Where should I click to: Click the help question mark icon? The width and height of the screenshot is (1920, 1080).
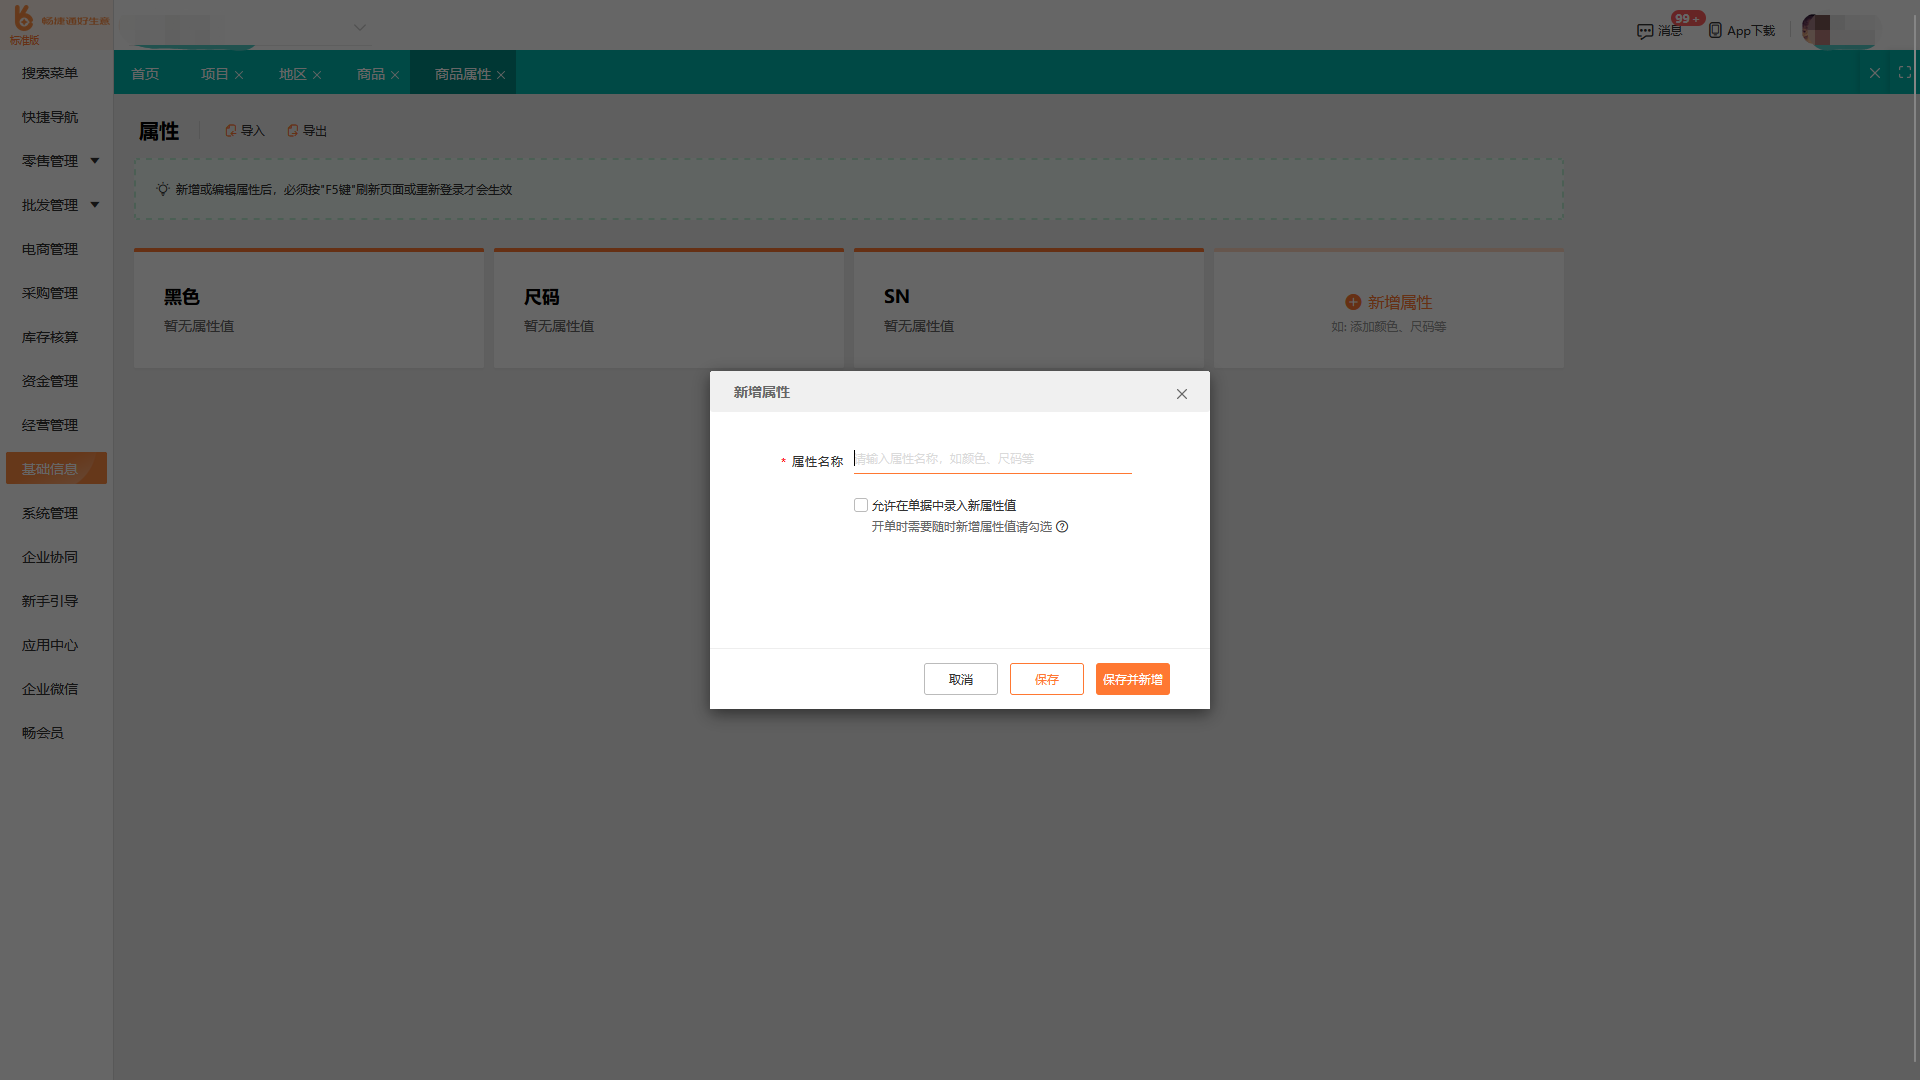click(x=1062, y=526)
